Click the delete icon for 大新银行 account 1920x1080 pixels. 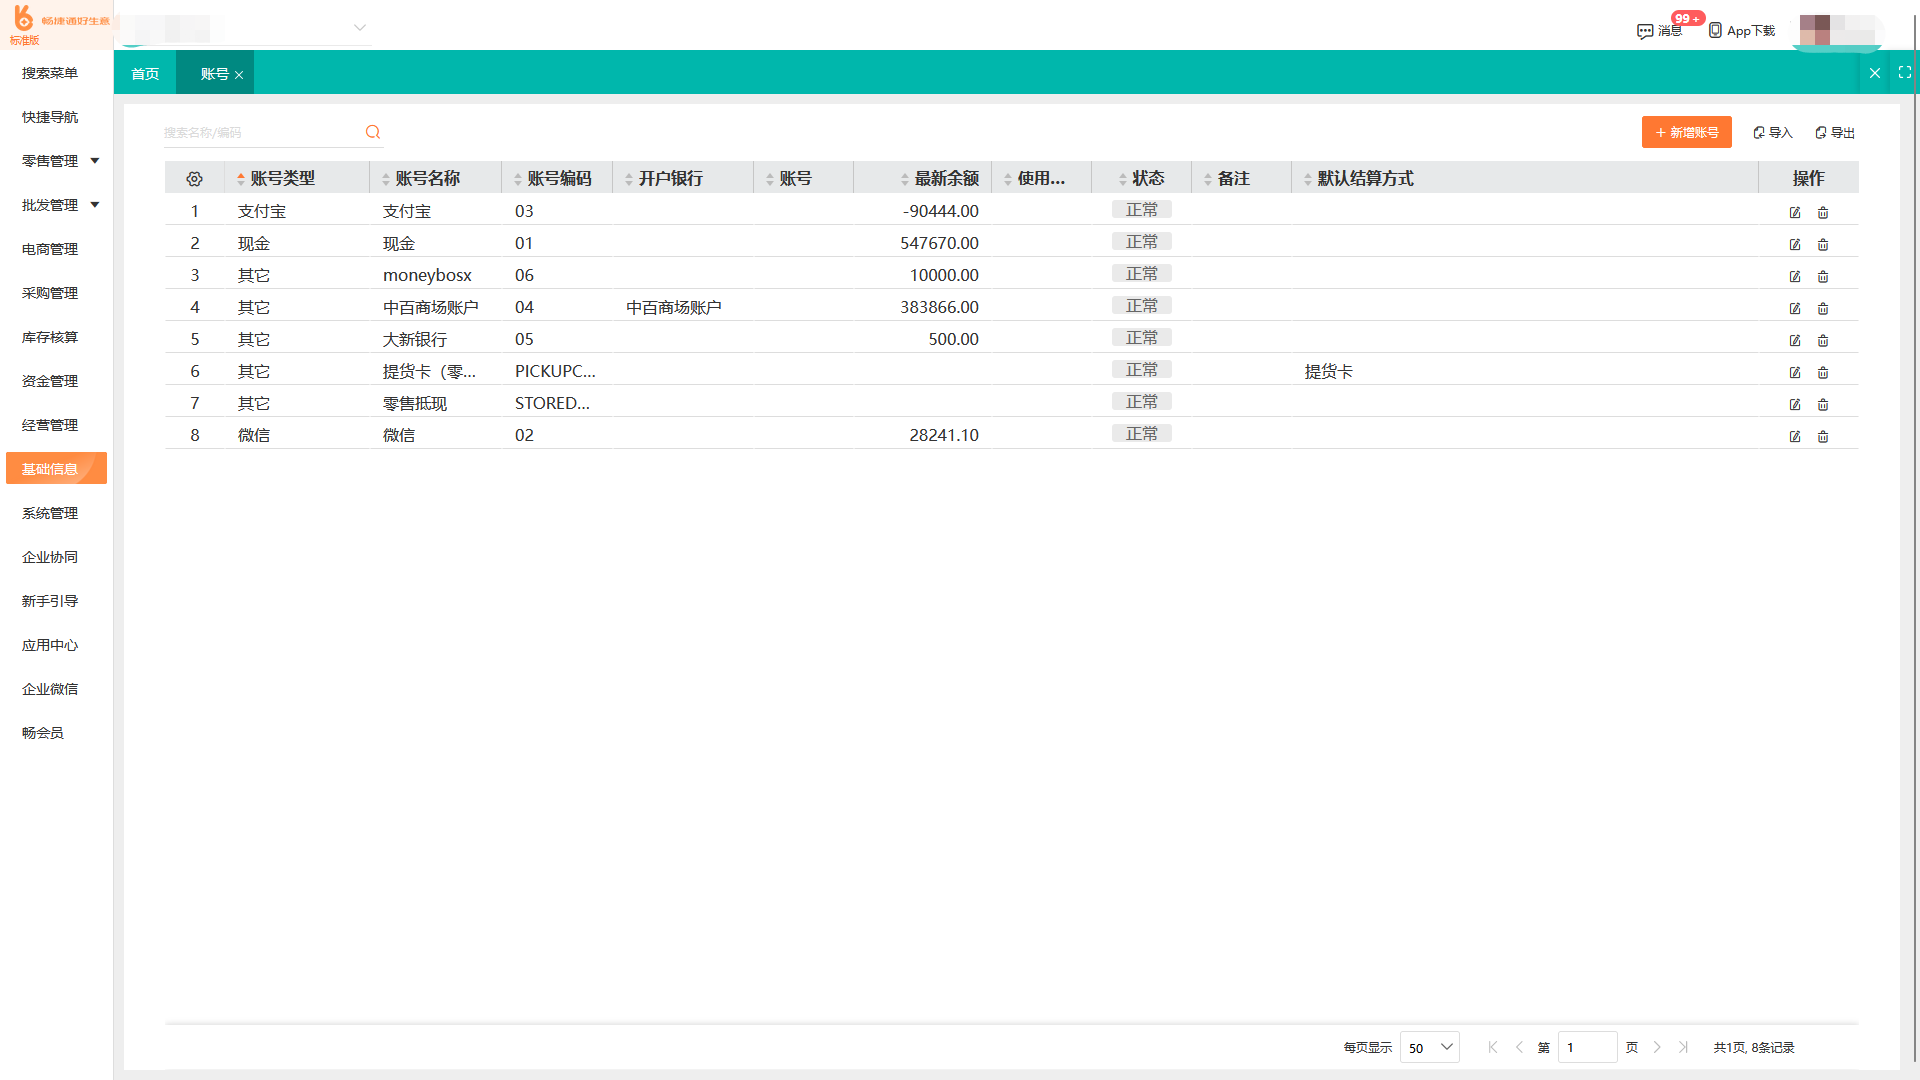1822,340
